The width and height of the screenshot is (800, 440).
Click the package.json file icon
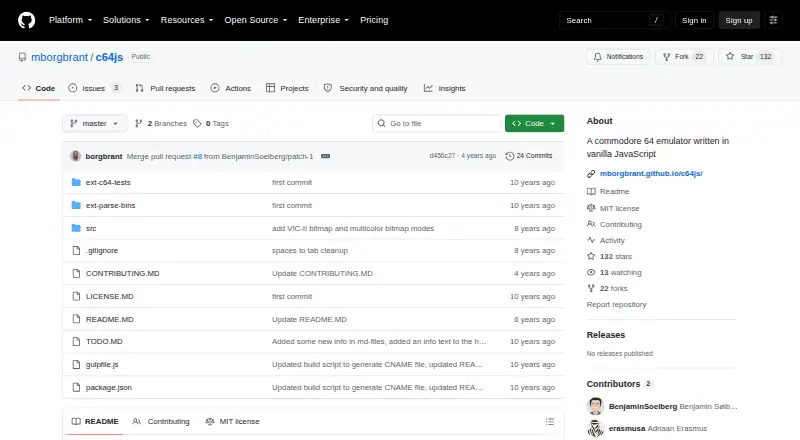click(x=76, y=387)
